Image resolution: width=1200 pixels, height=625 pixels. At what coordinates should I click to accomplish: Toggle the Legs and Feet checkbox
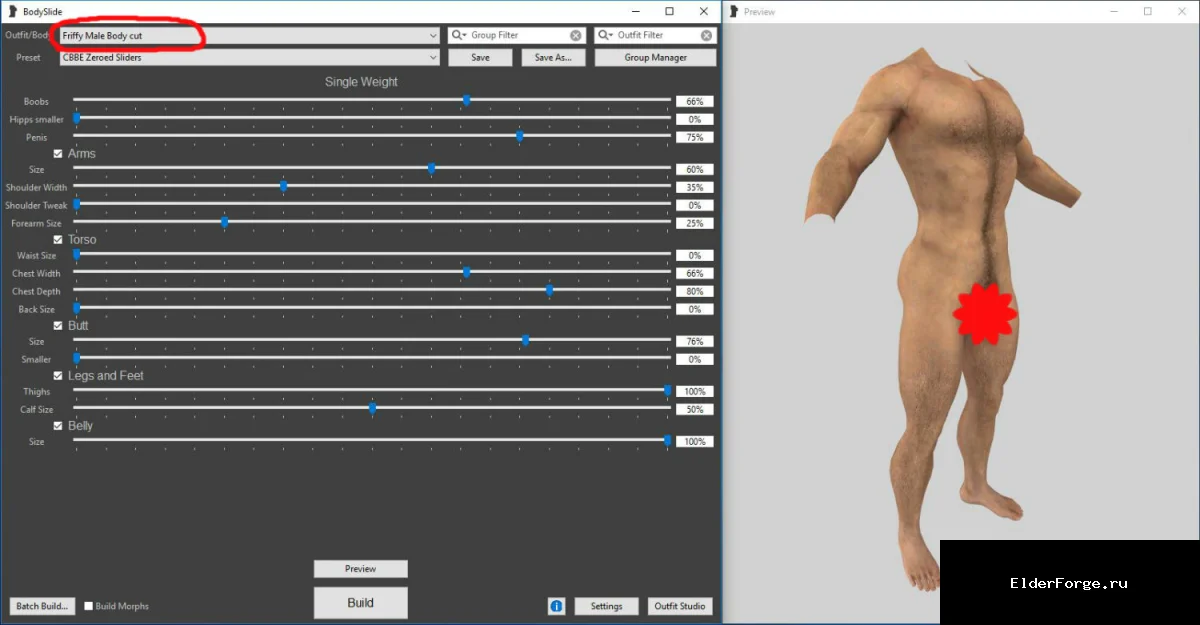58,376
